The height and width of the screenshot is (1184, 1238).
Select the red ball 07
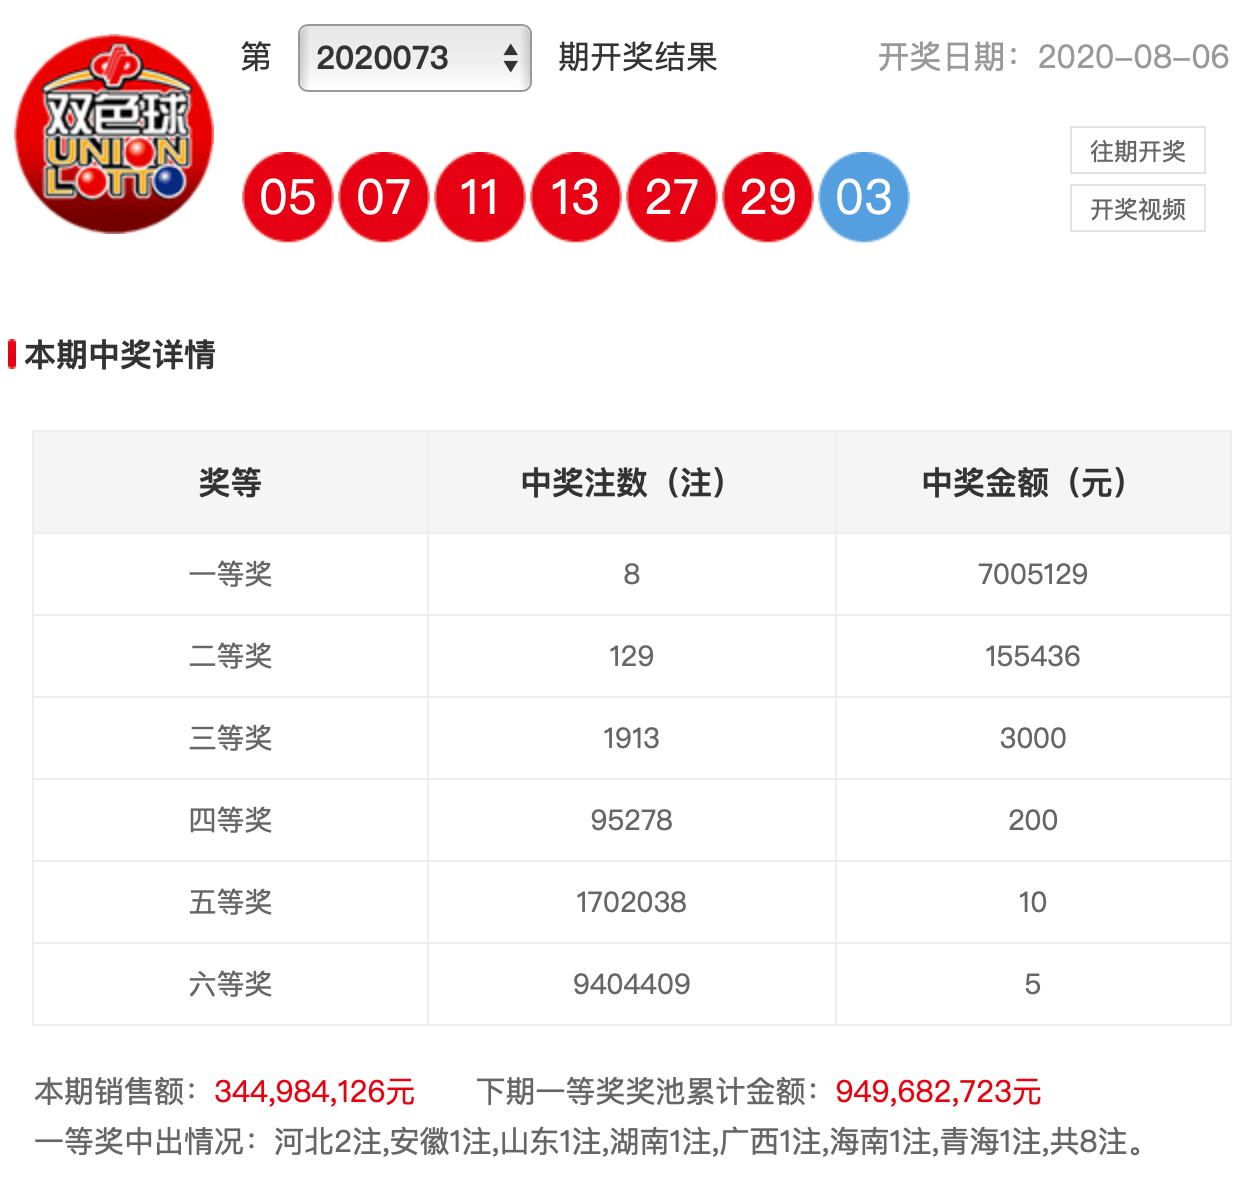(383, 198)
